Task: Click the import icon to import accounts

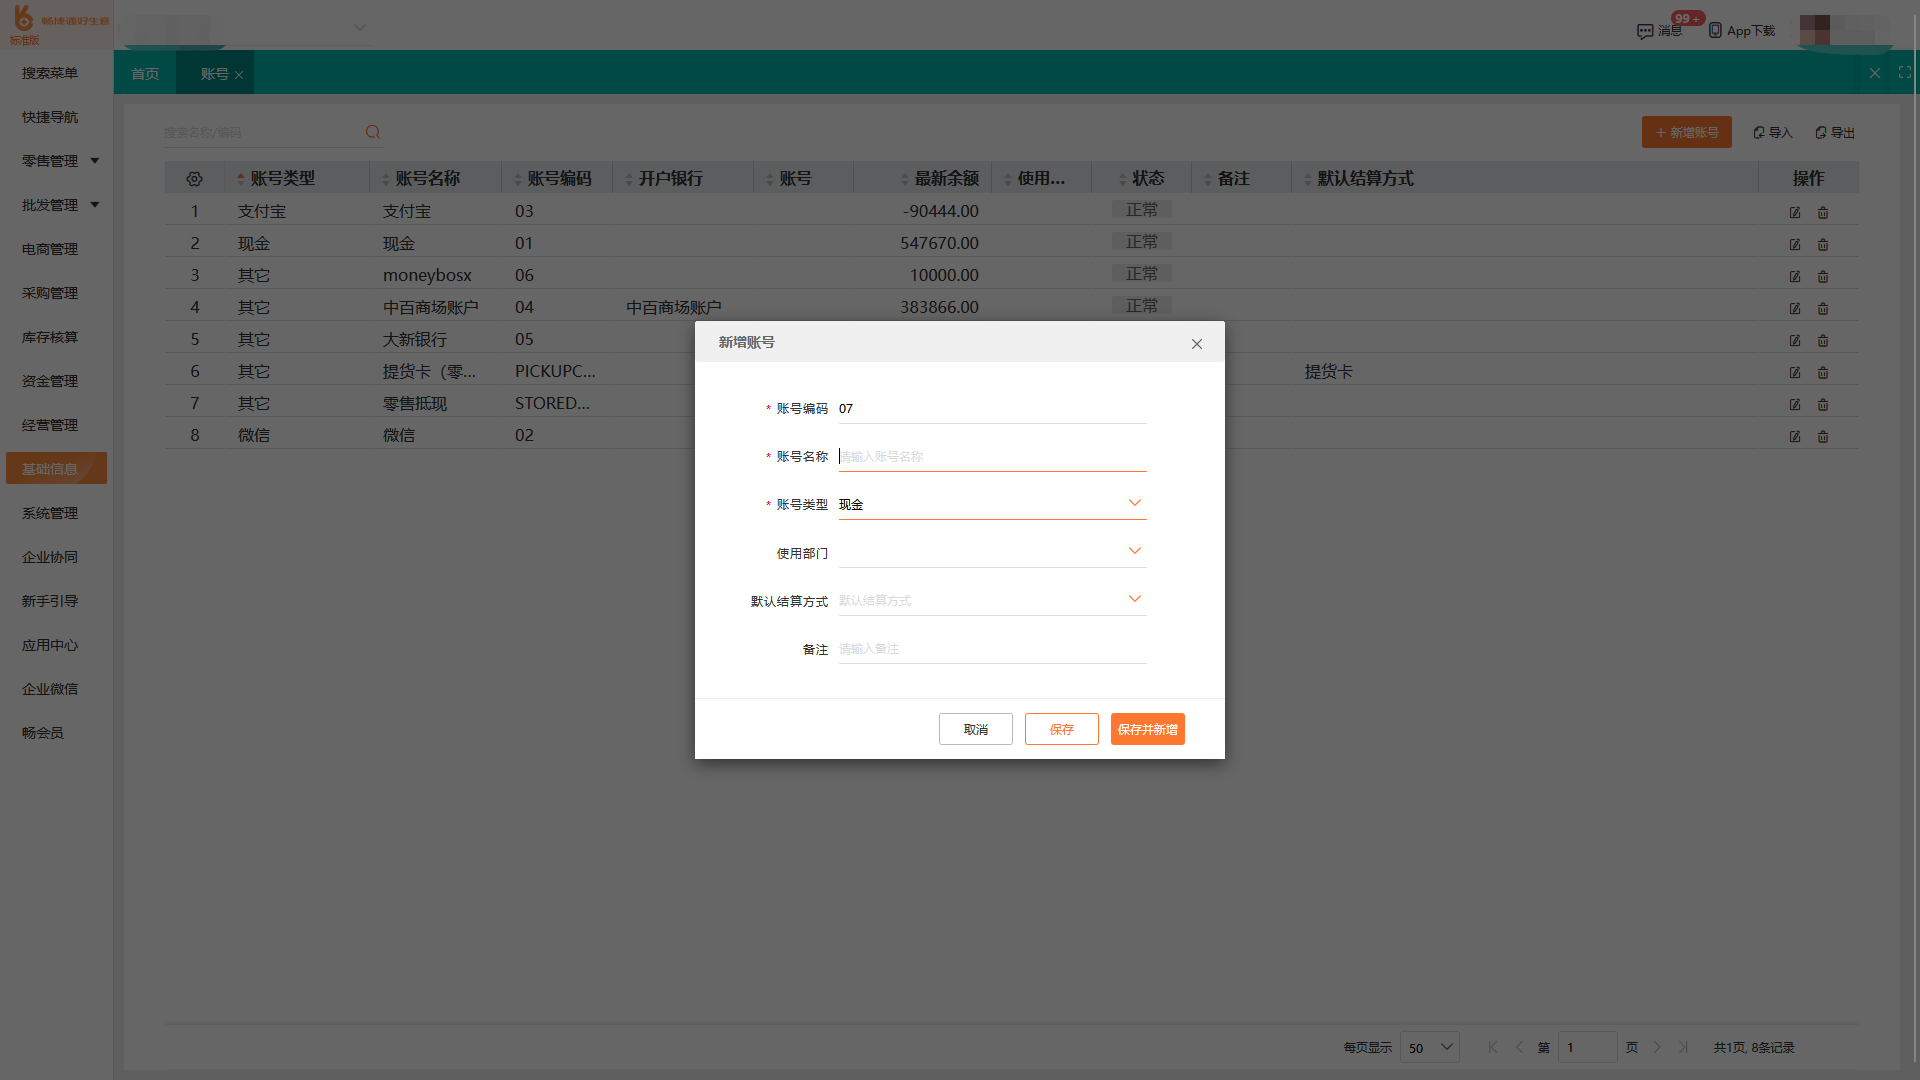Action: click(x=1774, y=131)
